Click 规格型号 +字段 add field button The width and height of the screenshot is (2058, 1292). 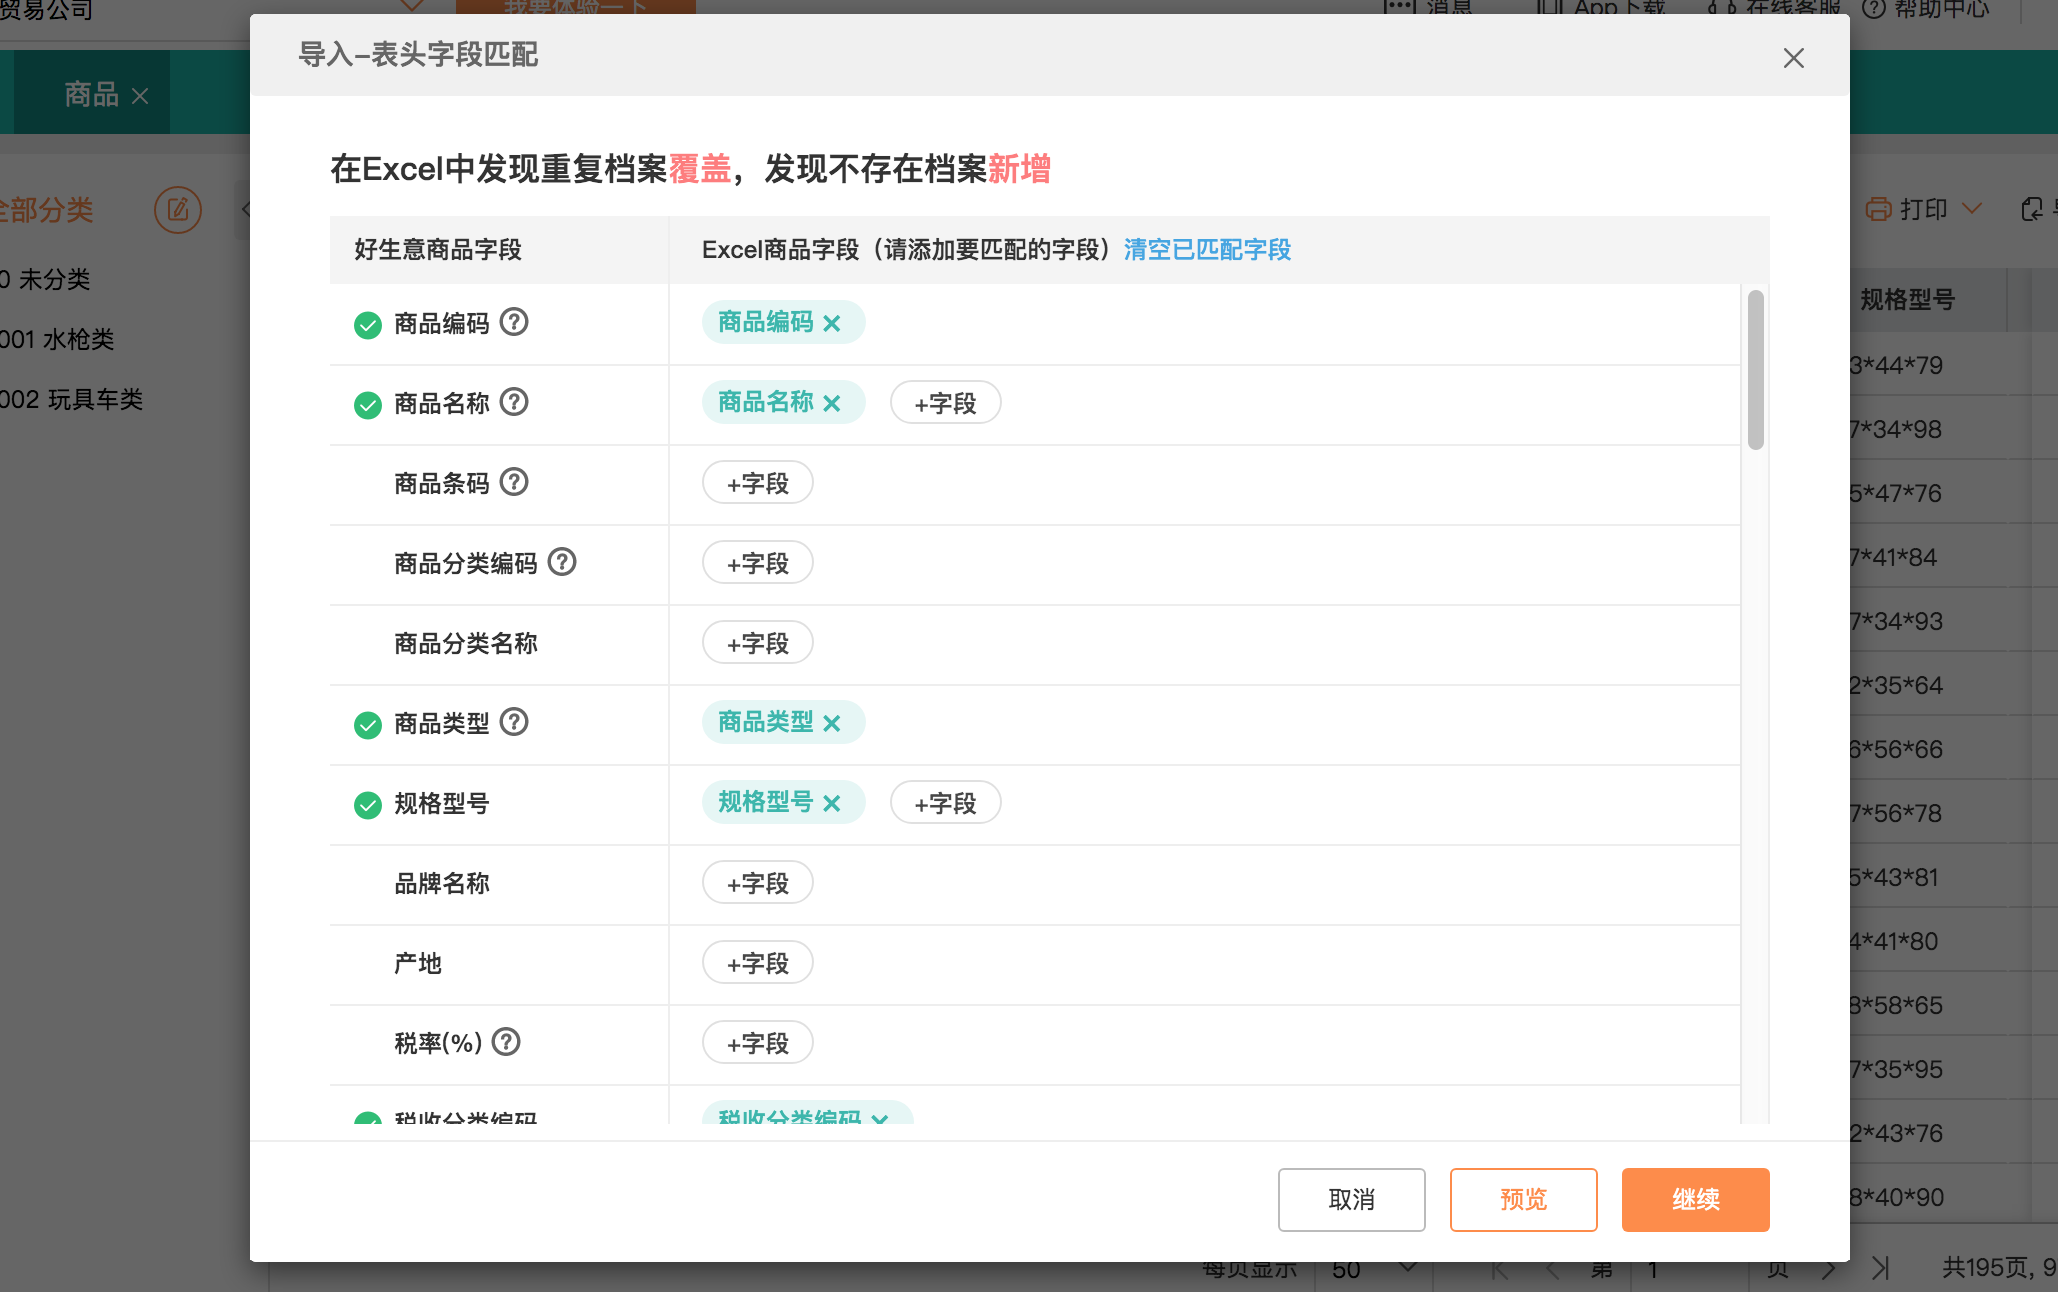click(945, 804)
